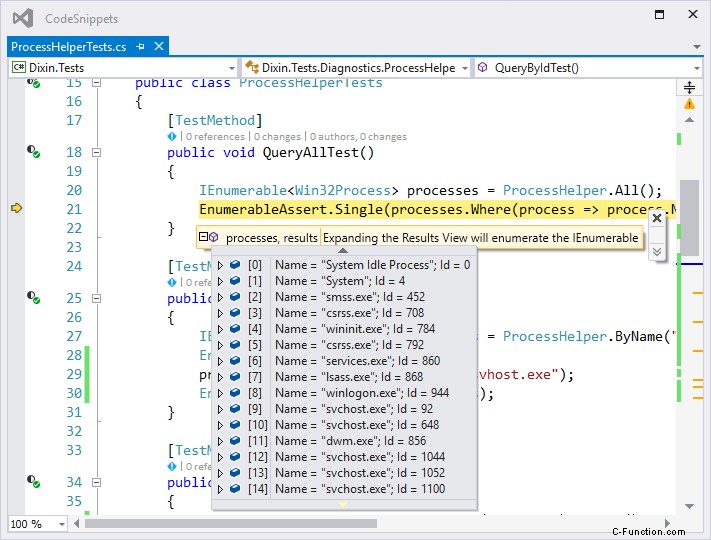Click test passed icon on line 15
The width and height of the screenshot is (711, 540).
tap(33, 82)
